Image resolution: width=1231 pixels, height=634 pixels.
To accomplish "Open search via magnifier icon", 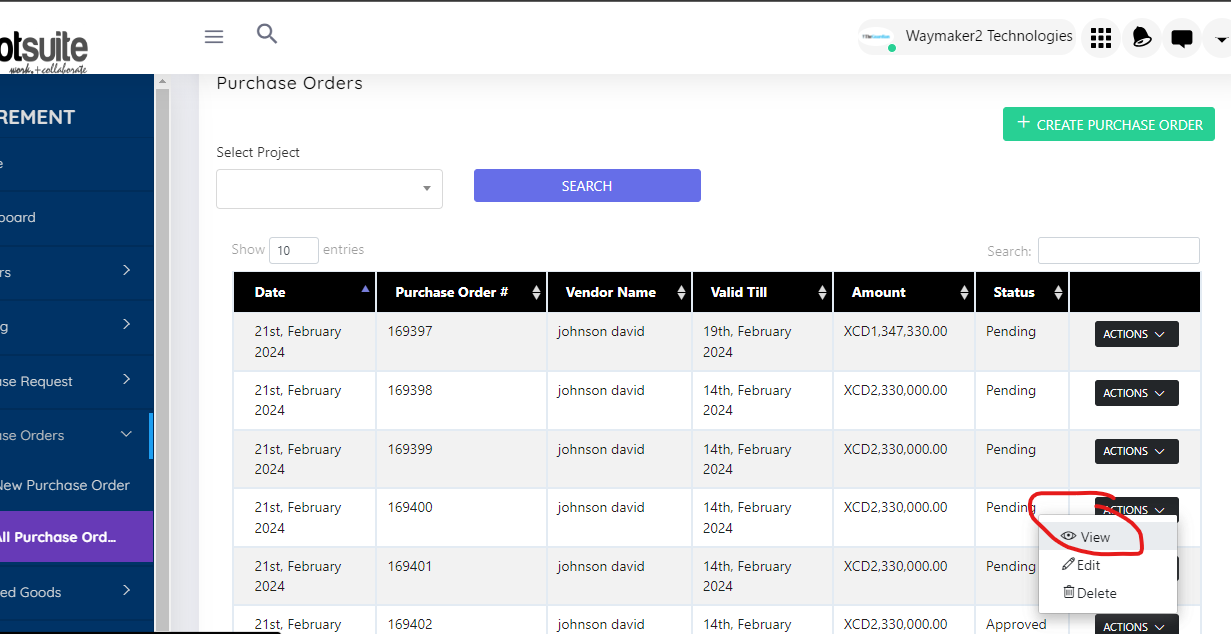I will point(266,34).
